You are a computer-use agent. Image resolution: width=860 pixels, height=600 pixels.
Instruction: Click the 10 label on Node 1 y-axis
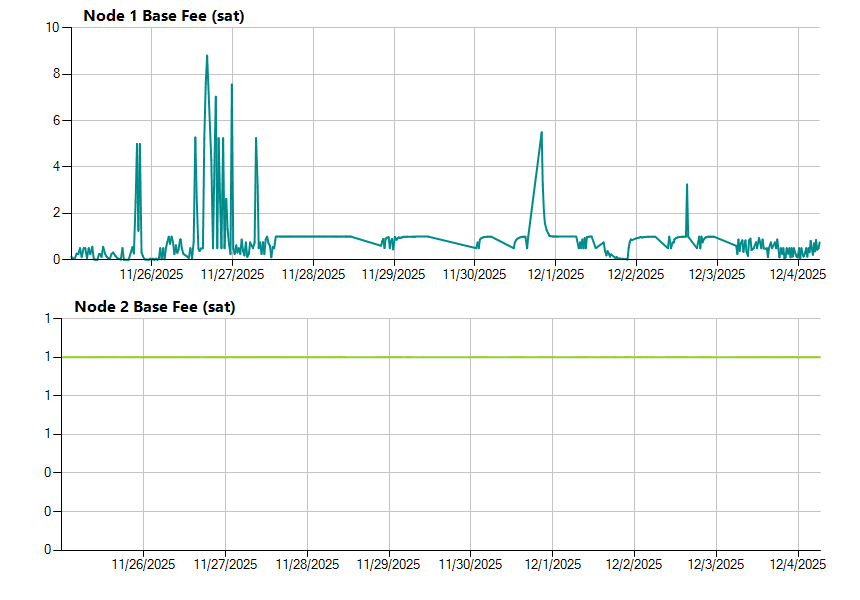coord(52,27)
